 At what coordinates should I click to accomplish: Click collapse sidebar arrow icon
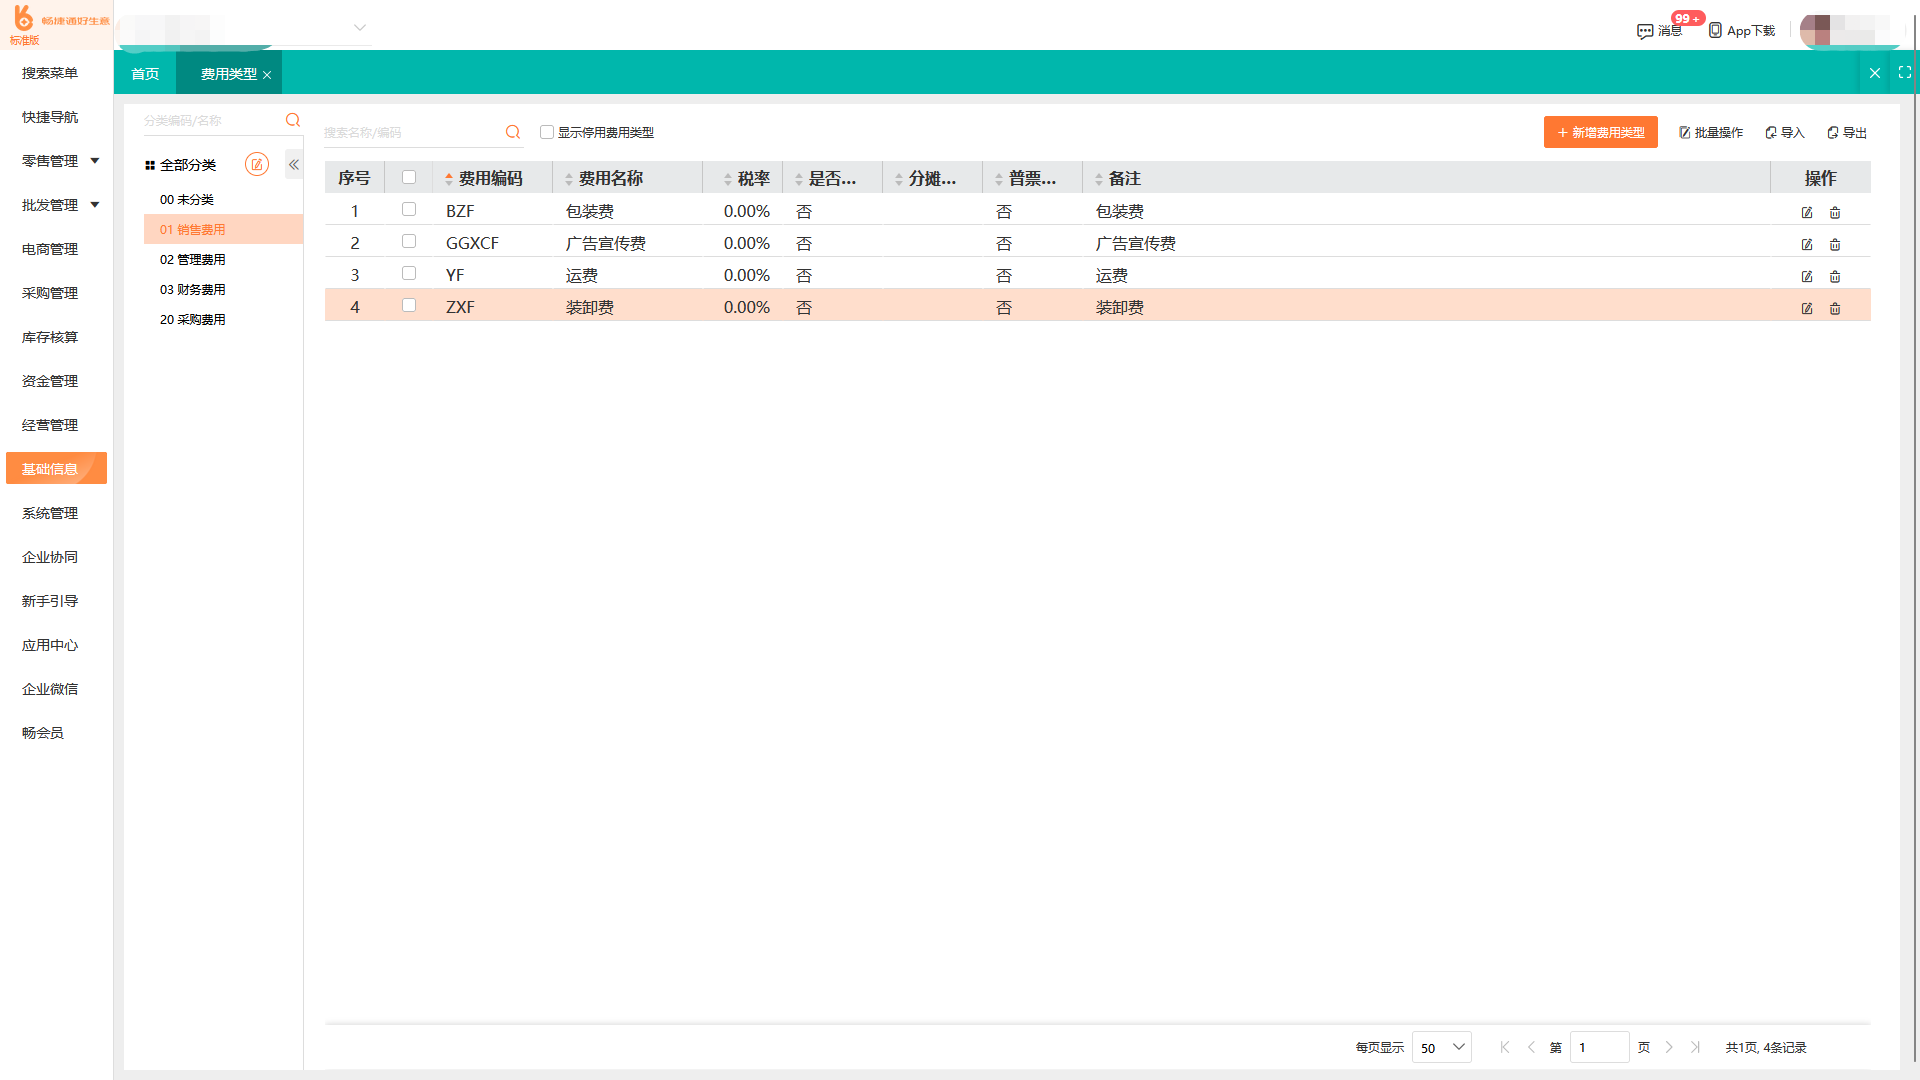(x=294, y=164)
